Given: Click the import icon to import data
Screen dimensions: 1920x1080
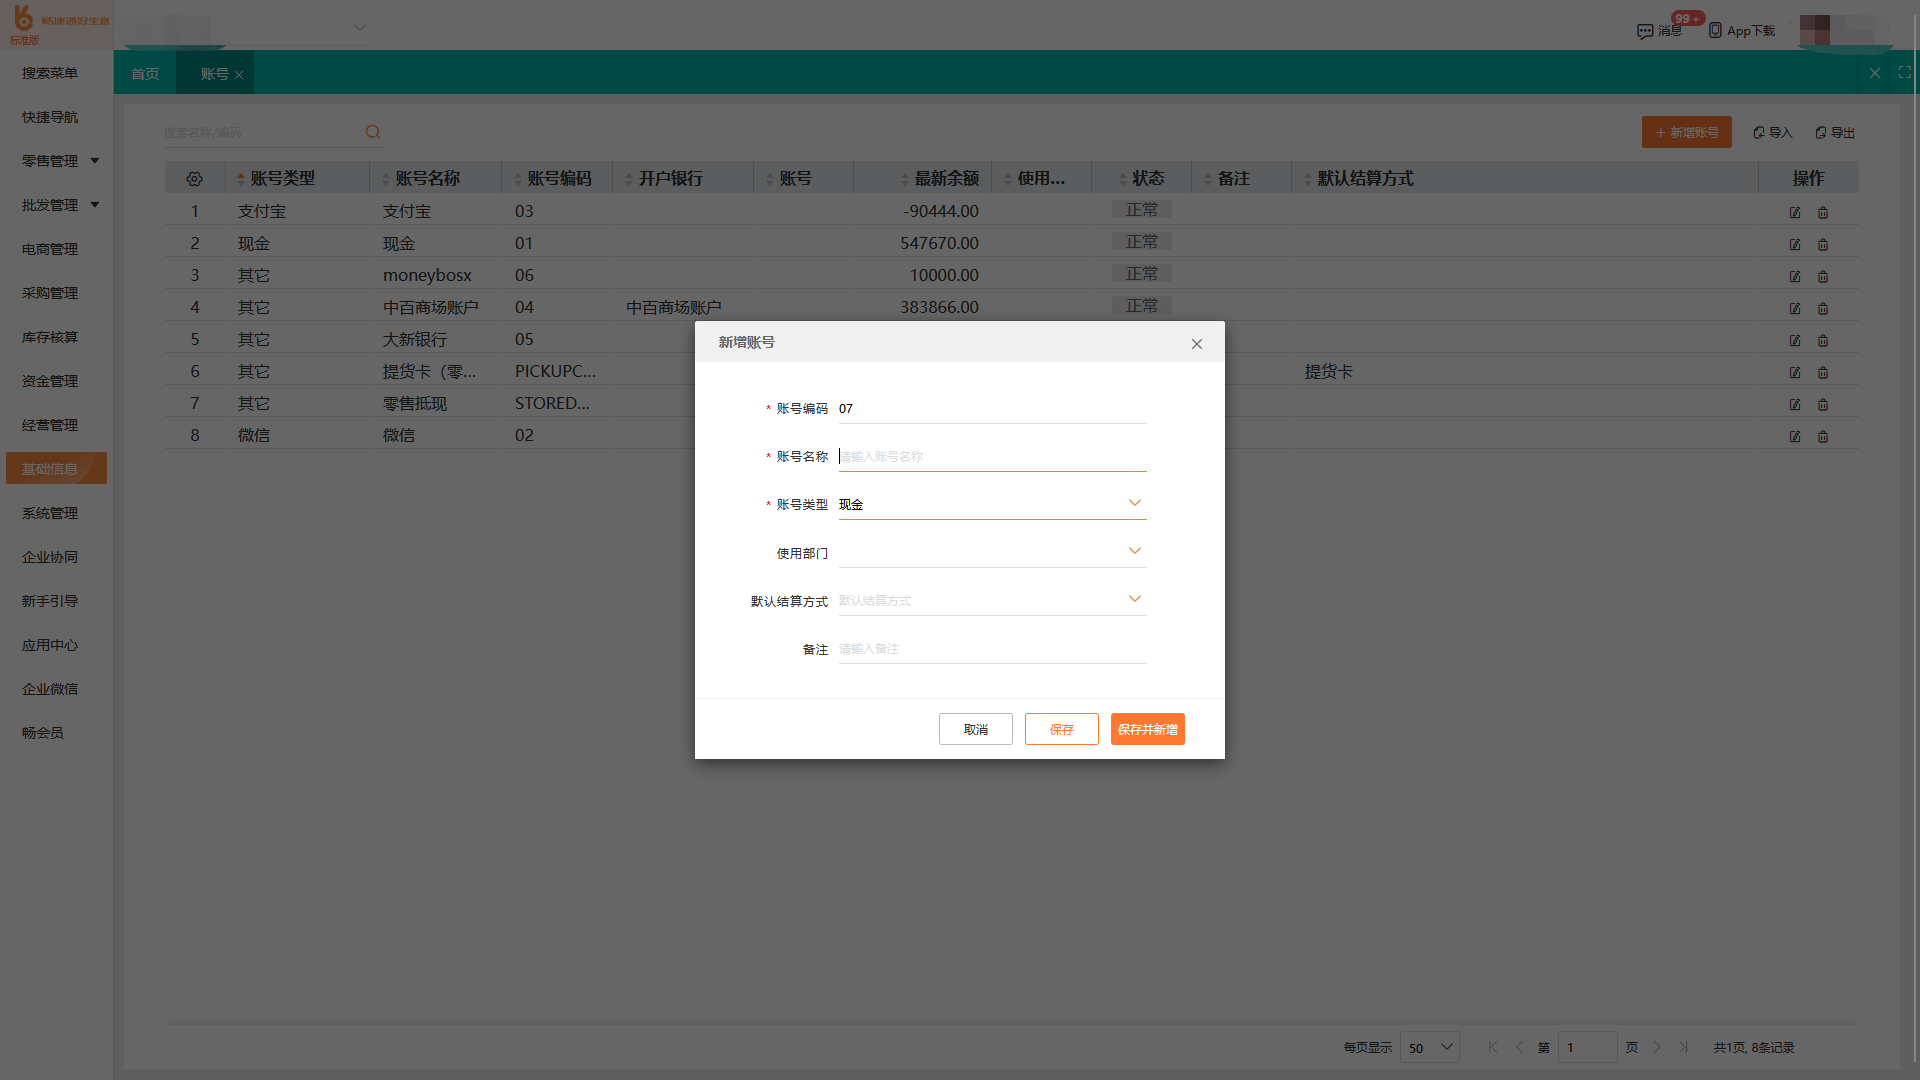Looking at the screenshot, I should point(1772,132).
